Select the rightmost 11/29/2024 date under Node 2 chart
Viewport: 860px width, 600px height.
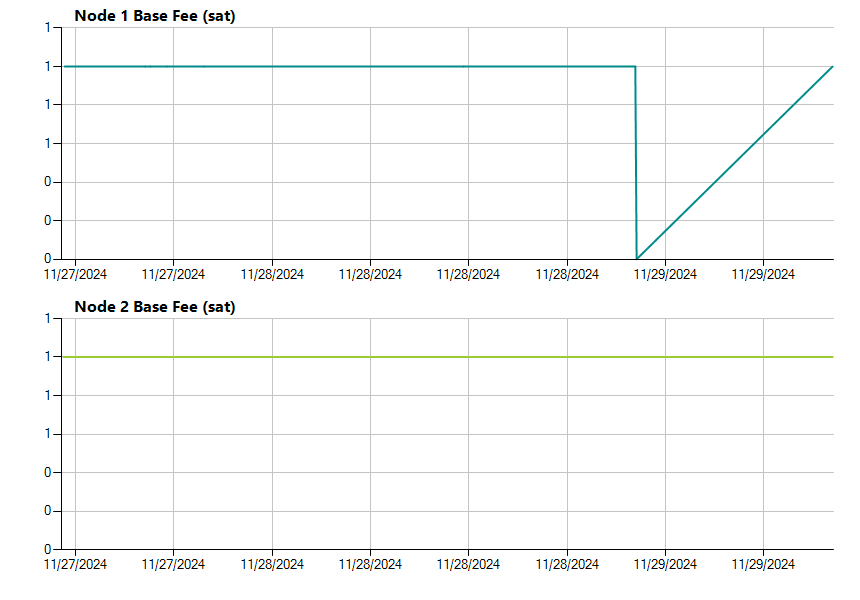tap(763, 565)
